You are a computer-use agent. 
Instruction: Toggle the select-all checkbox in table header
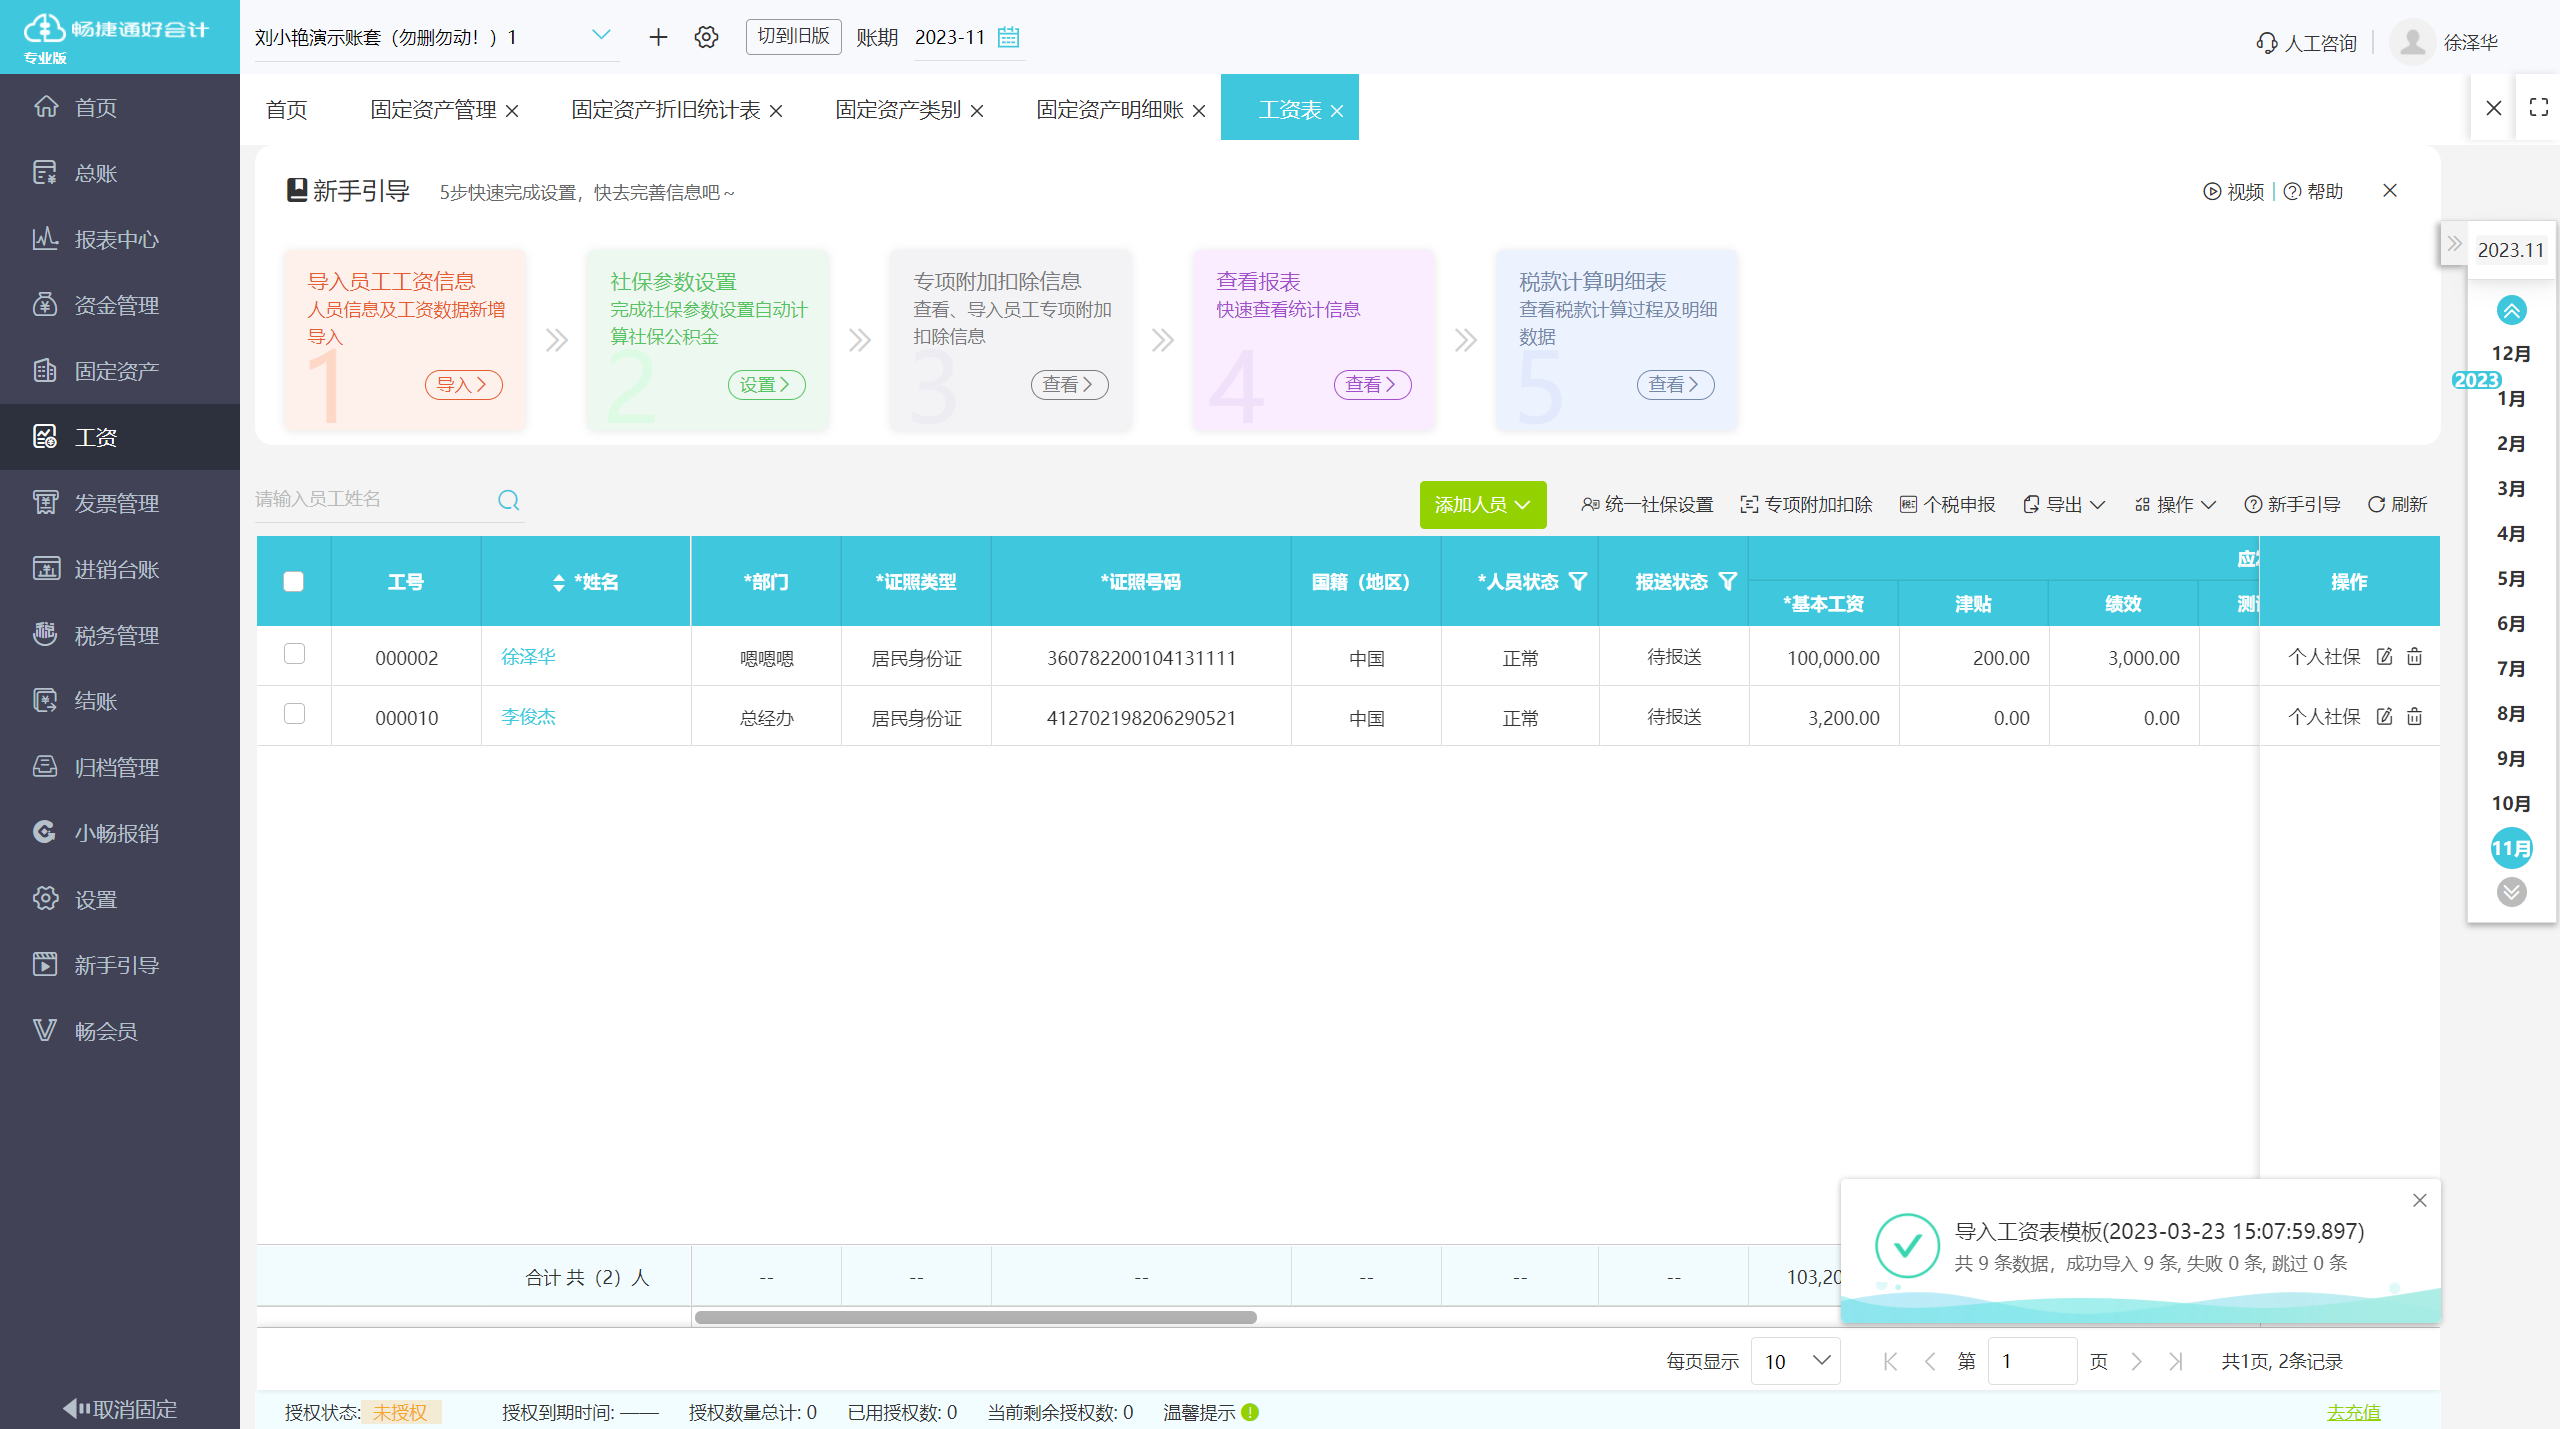pos(294,580)
